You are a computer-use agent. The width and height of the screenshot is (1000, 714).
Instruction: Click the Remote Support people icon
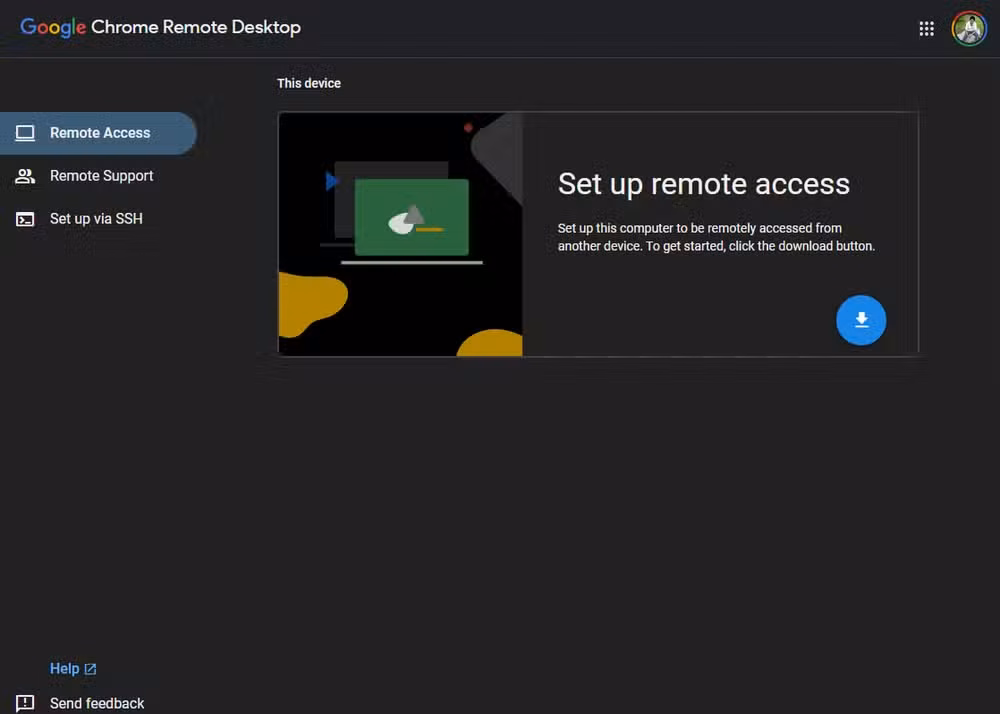25,176
